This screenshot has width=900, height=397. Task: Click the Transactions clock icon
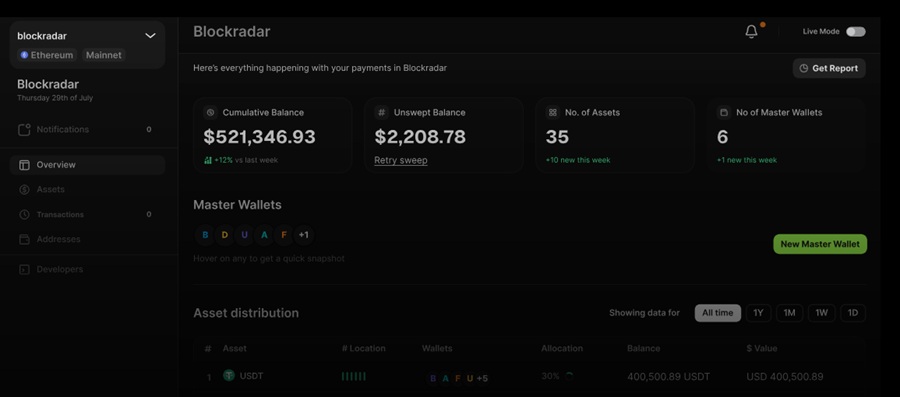tap(24, 215)
